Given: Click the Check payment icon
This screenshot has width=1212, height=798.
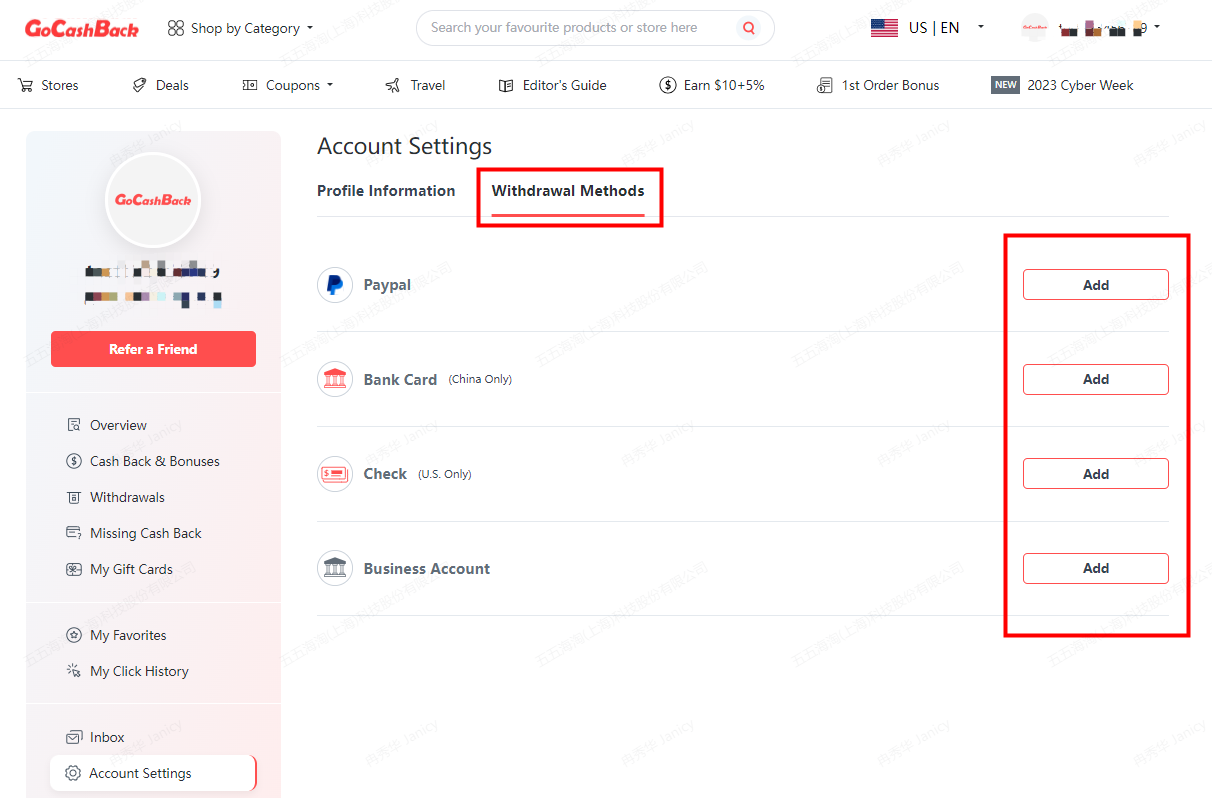Looking at the screenshot, I should (x=335, y=474).
